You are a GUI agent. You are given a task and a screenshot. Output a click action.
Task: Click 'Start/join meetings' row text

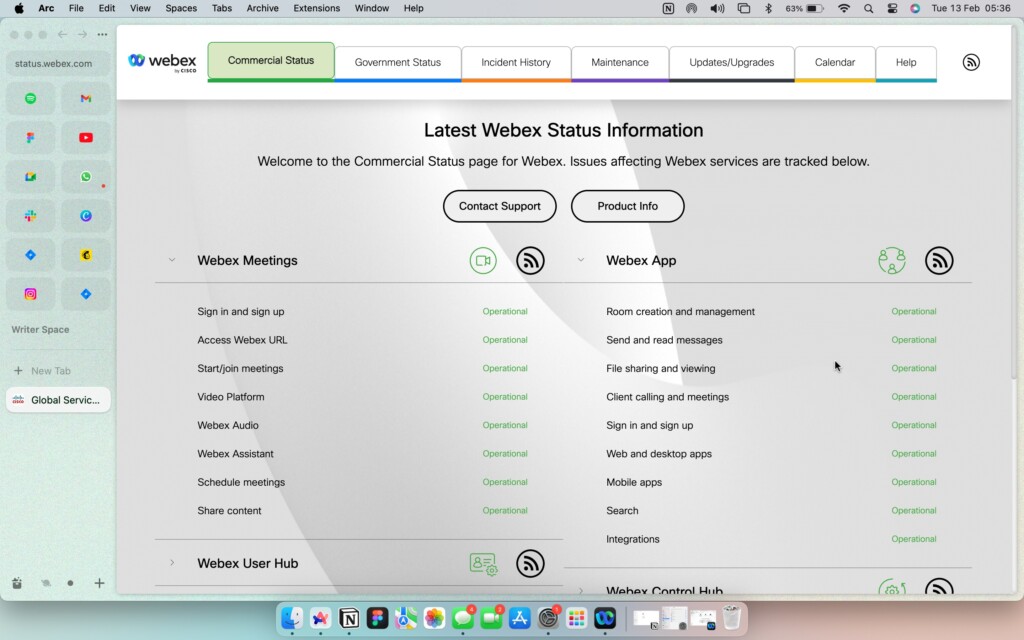pos(240,368)
